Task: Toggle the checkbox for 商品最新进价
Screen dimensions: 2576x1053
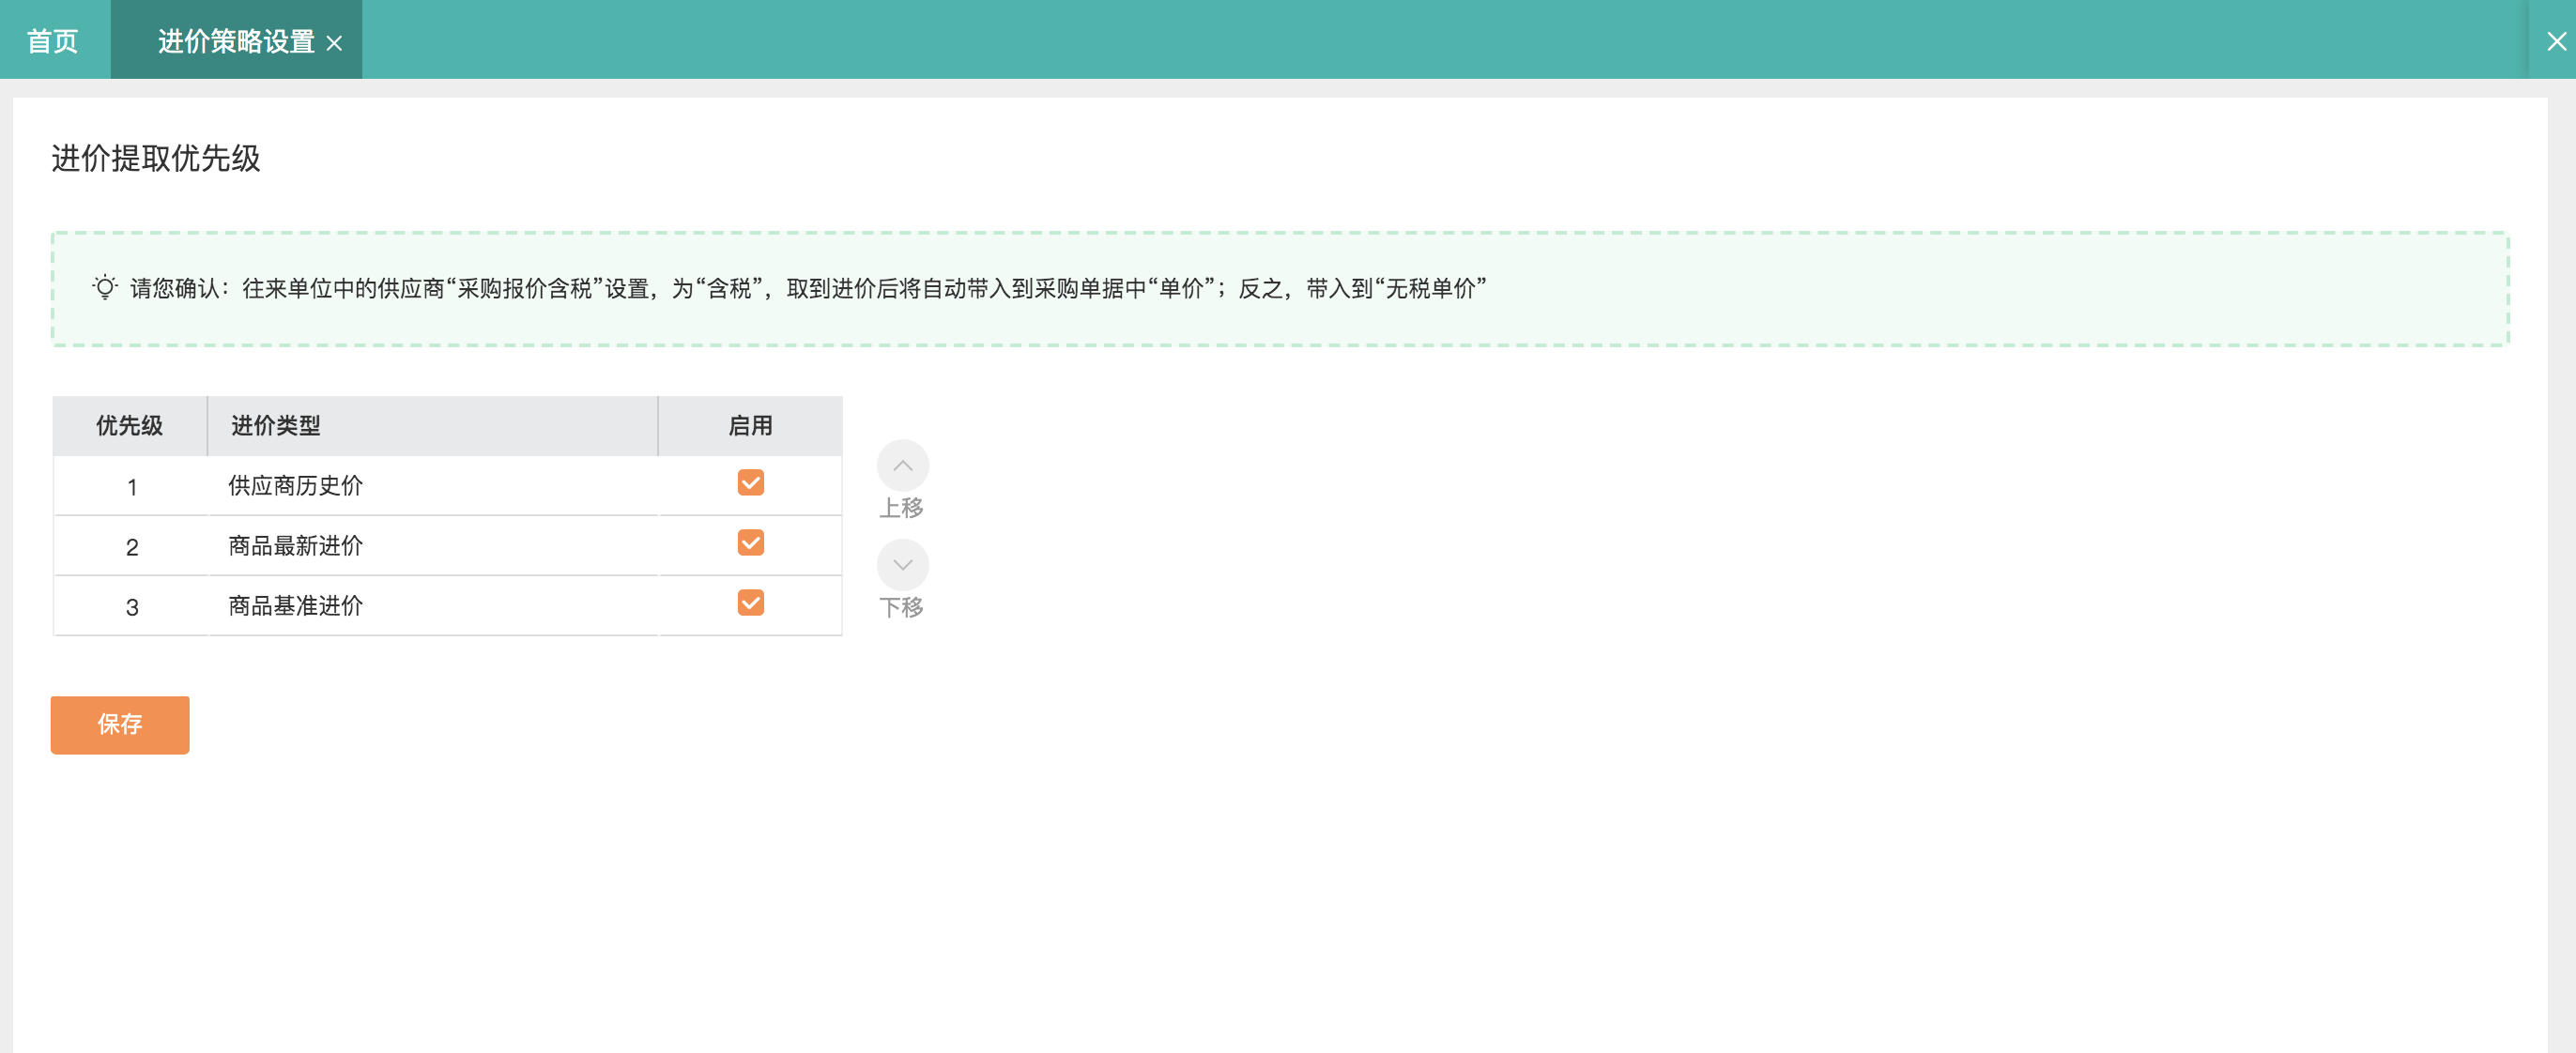Action: pyautogui.click(x=749, y=542)
